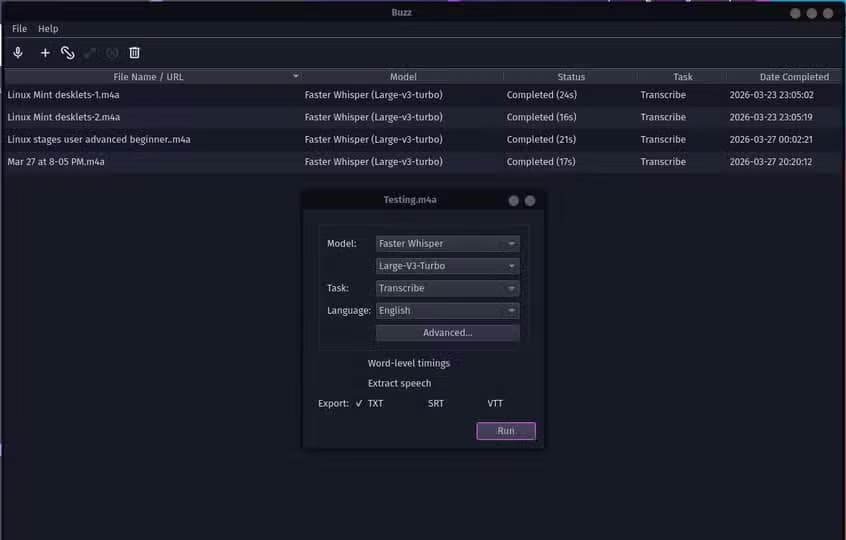Click the dimmed cancel transcription toolbar icon
The width and height of the screenshot is (846, 540).
click(112, 53)
